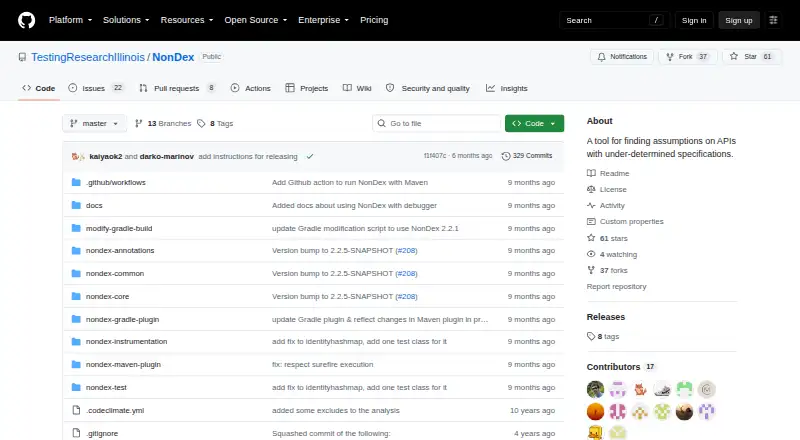View the 37 forks sidebar link
Screen dimensions: 800x440
tap(608, 271)
